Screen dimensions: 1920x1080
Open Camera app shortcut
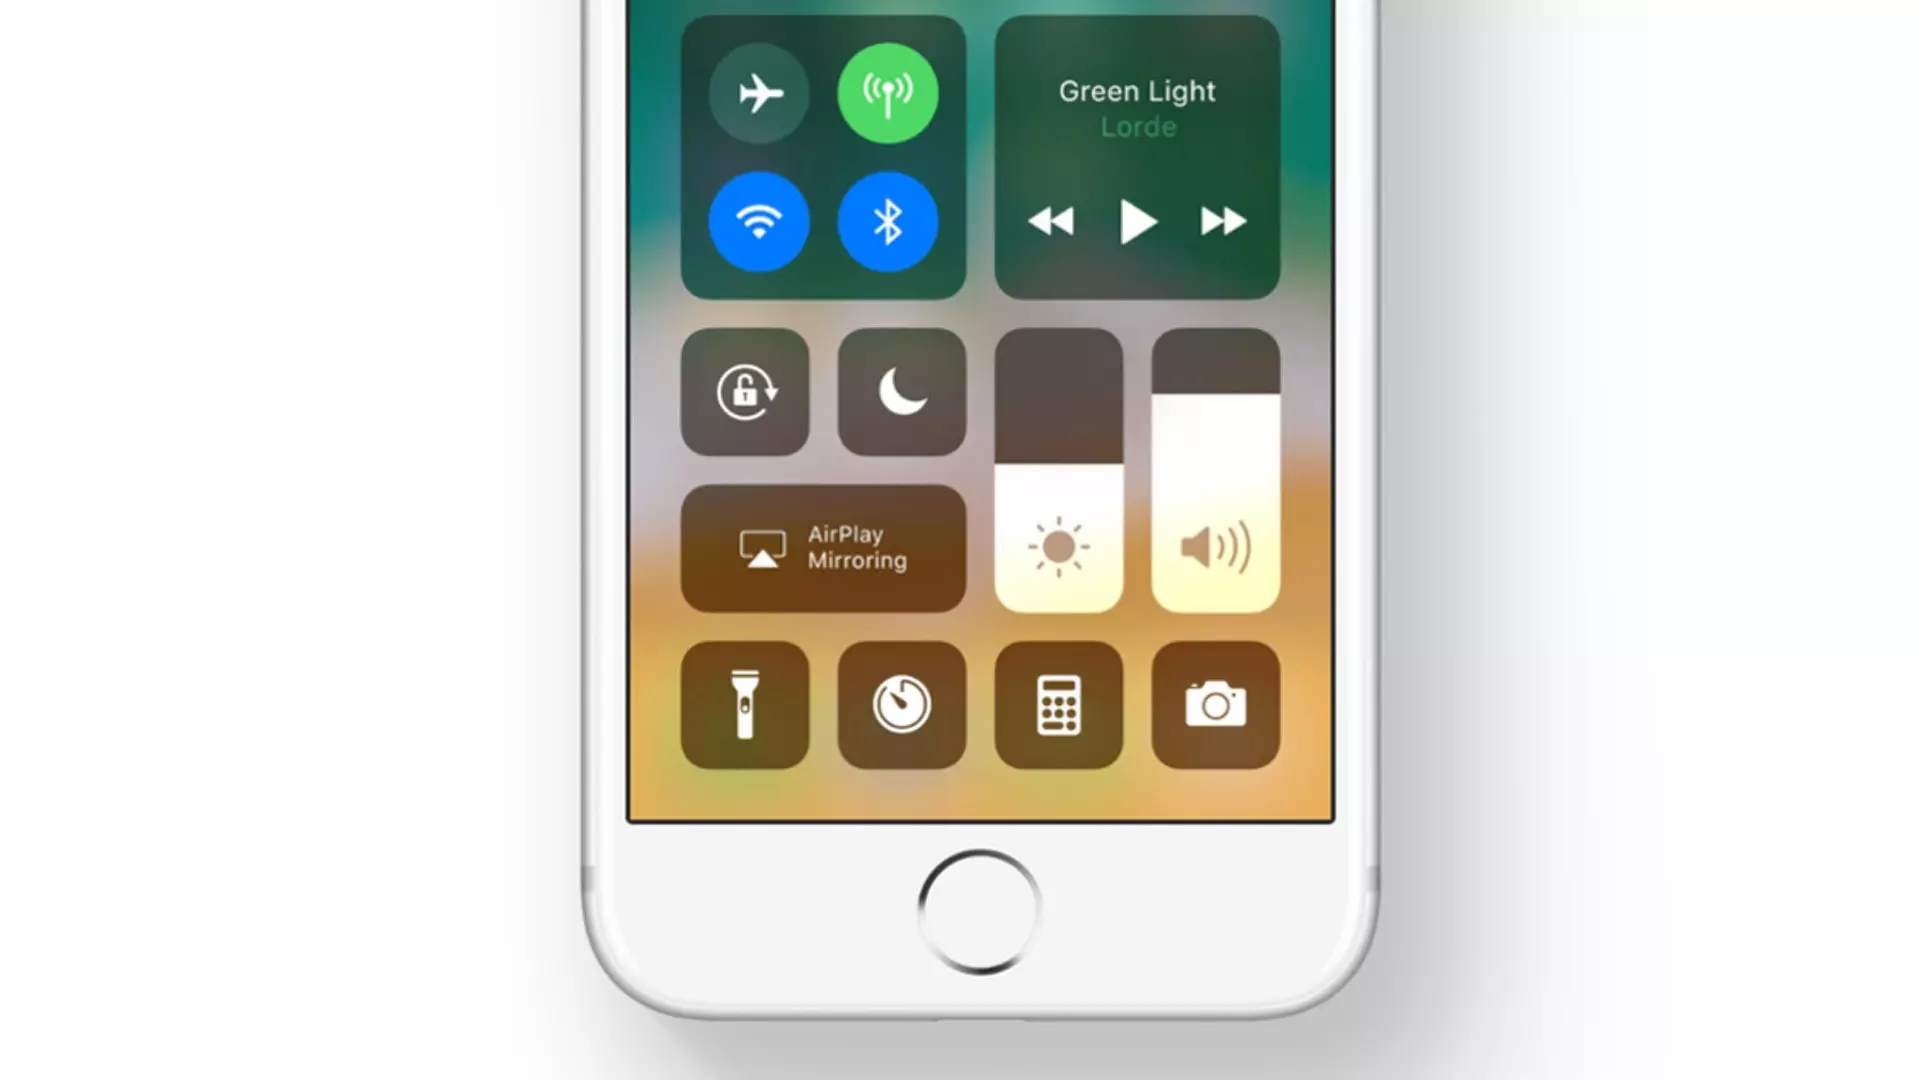click(1213, 702)
